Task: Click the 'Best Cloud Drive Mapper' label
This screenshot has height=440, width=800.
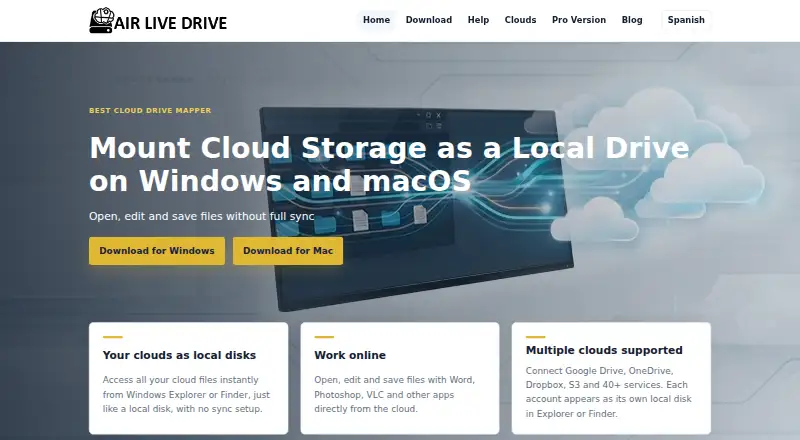Action: tap(150, 110)
